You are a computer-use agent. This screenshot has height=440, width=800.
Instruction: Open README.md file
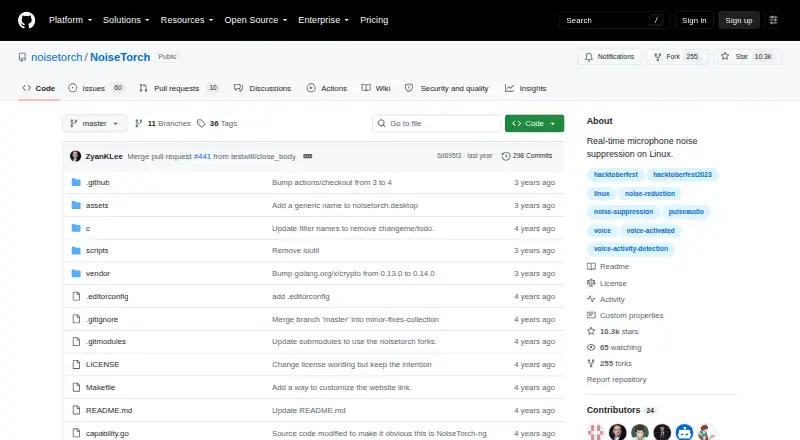tap(109, 410)
